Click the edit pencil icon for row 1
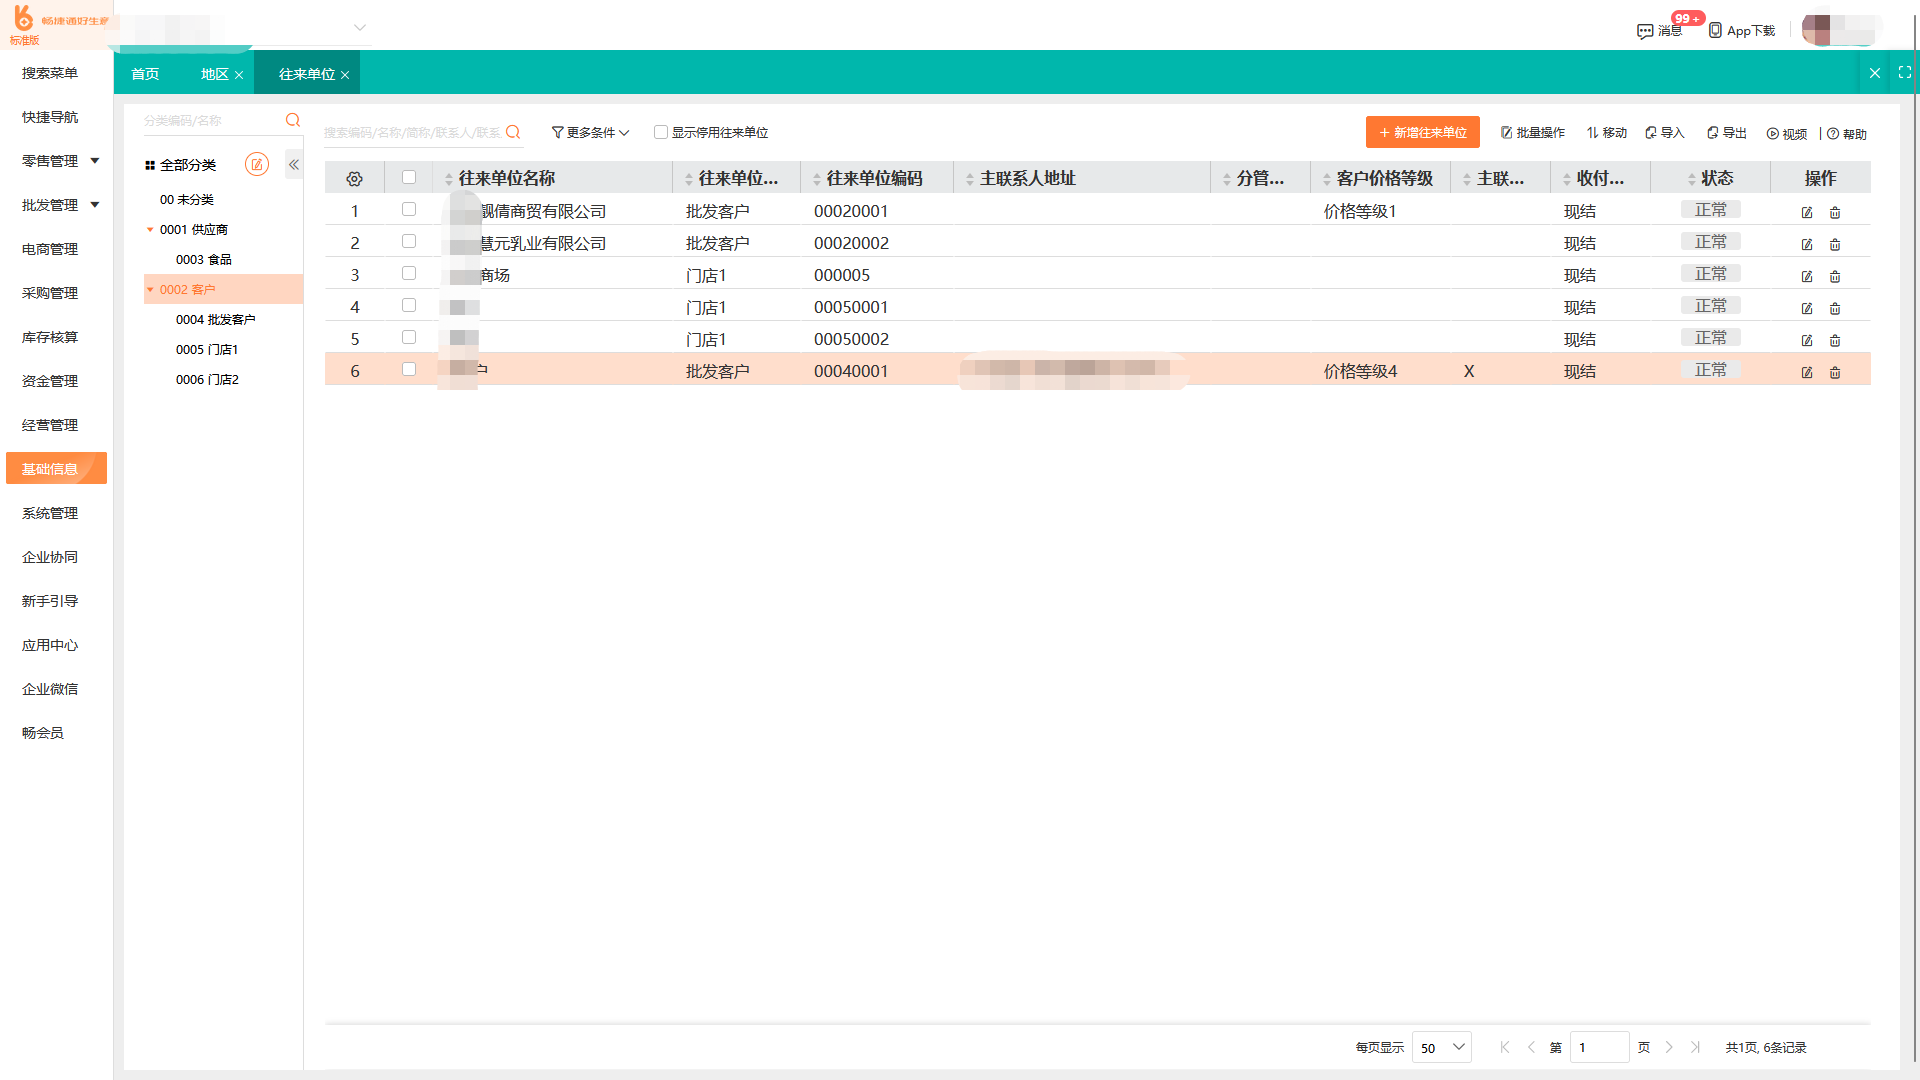 [1807, 211]
